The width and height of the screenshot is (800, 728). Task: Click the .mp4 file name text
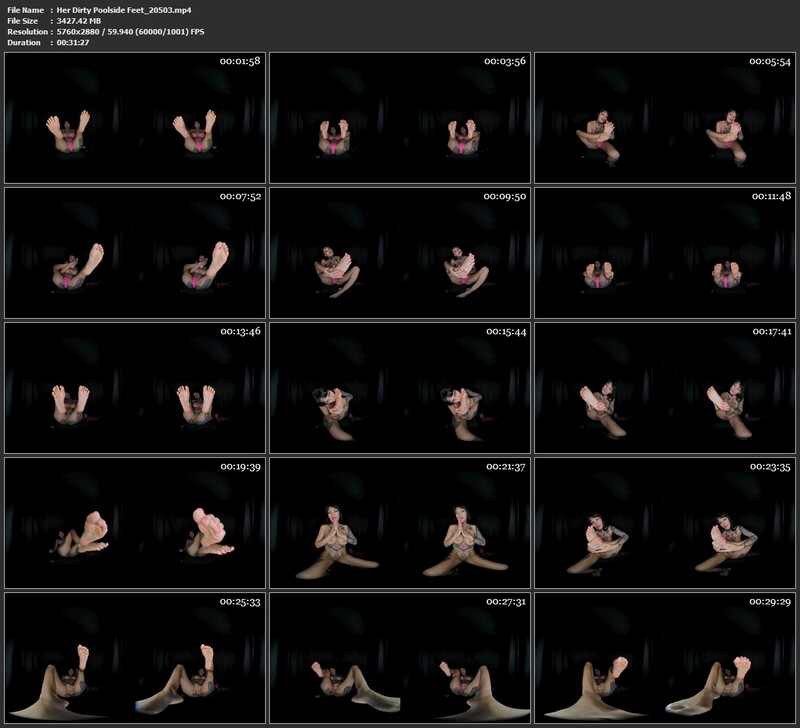[123, 9]
